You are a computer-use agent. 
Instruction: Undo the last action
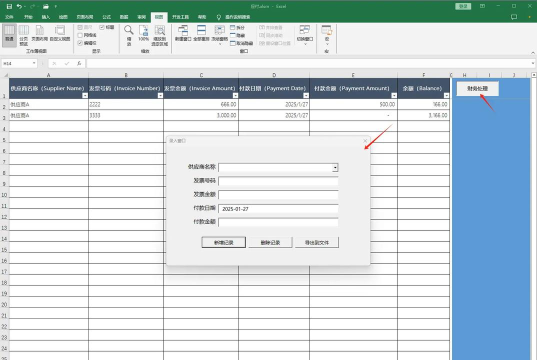[19, 6]
